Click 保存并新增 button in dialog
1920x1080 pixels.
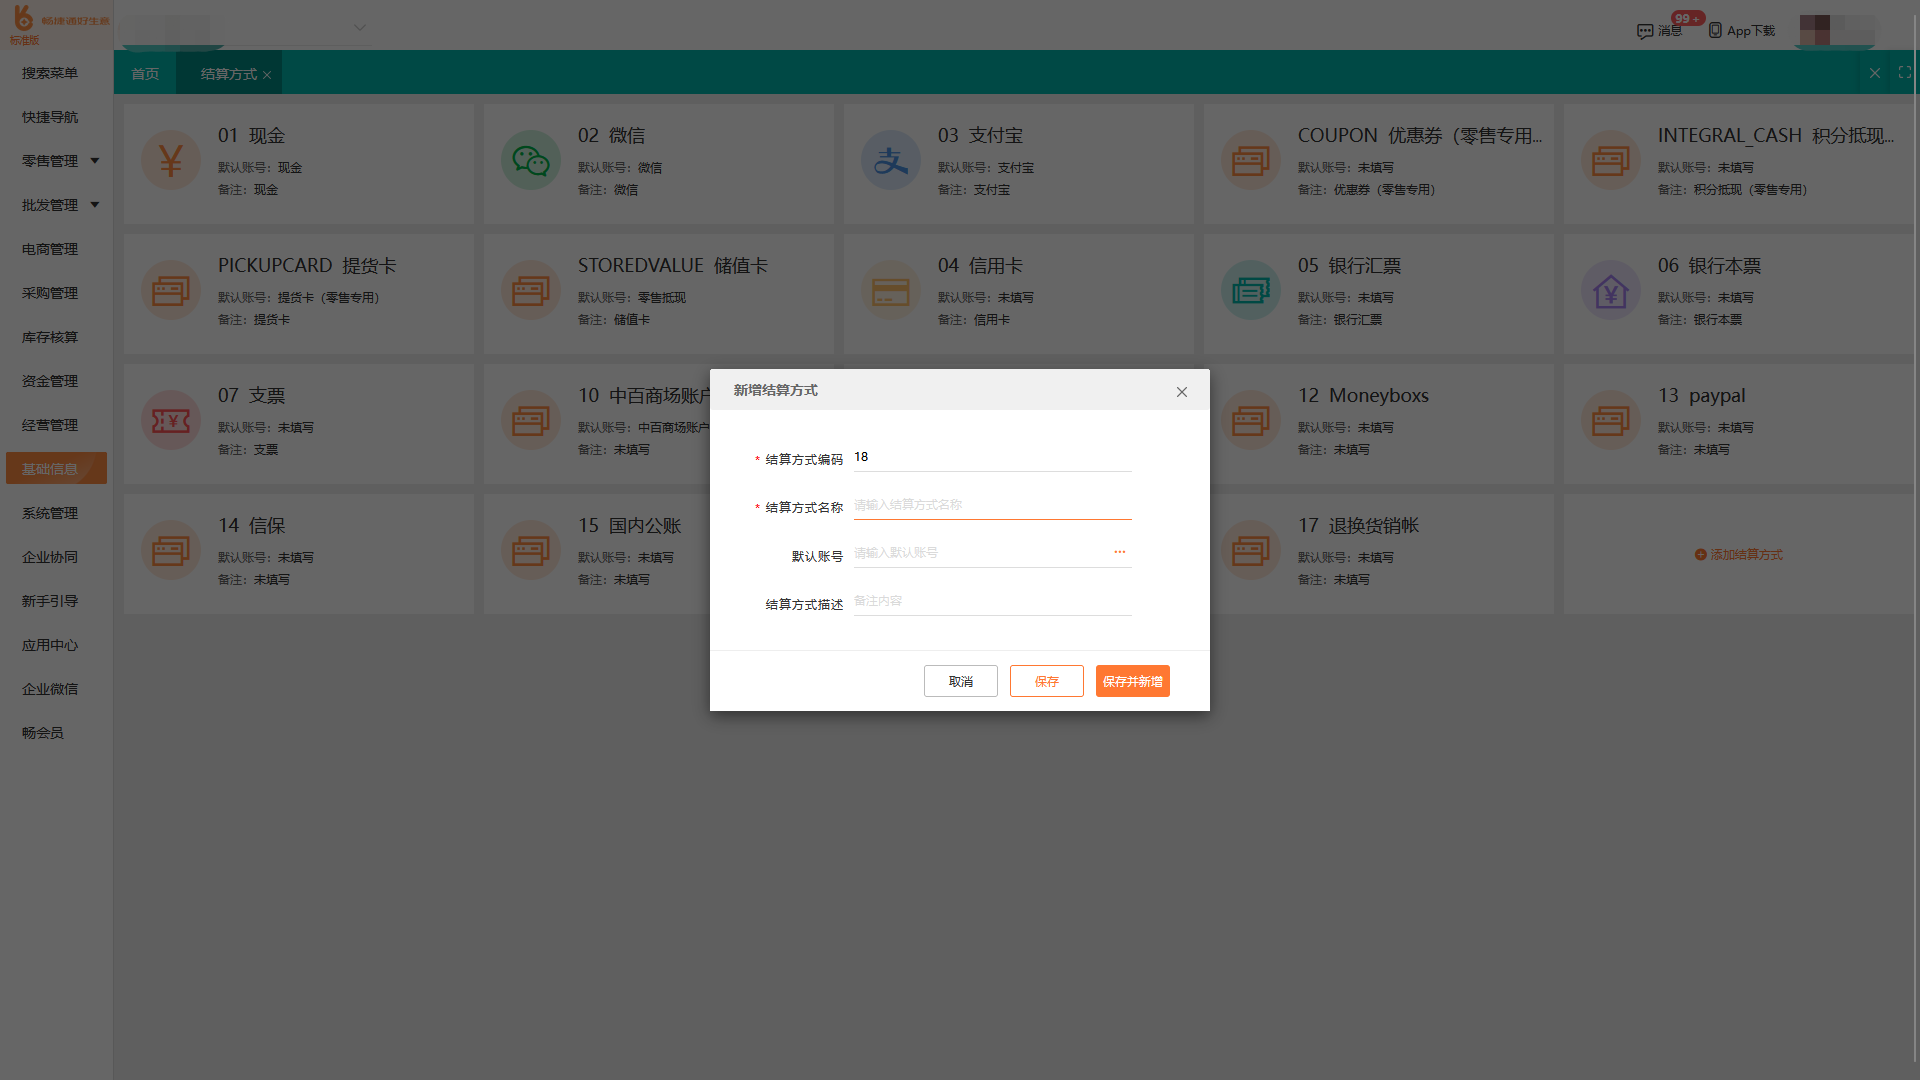1133,680
